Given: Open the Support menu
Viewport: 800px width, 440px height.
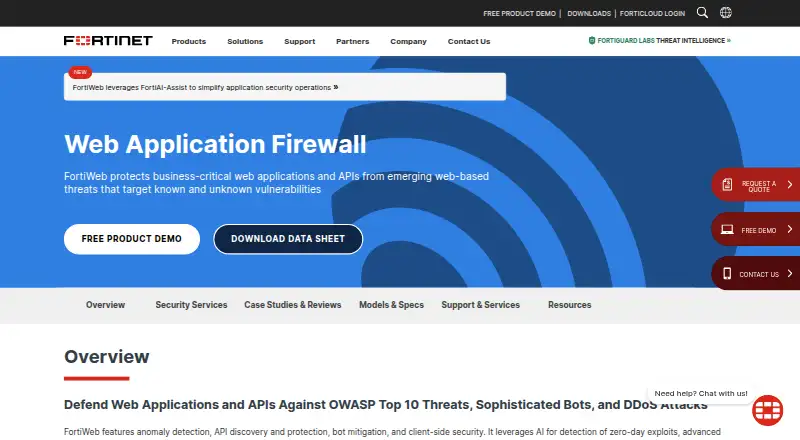Looking at the screenshot, I should click(299, 41).
